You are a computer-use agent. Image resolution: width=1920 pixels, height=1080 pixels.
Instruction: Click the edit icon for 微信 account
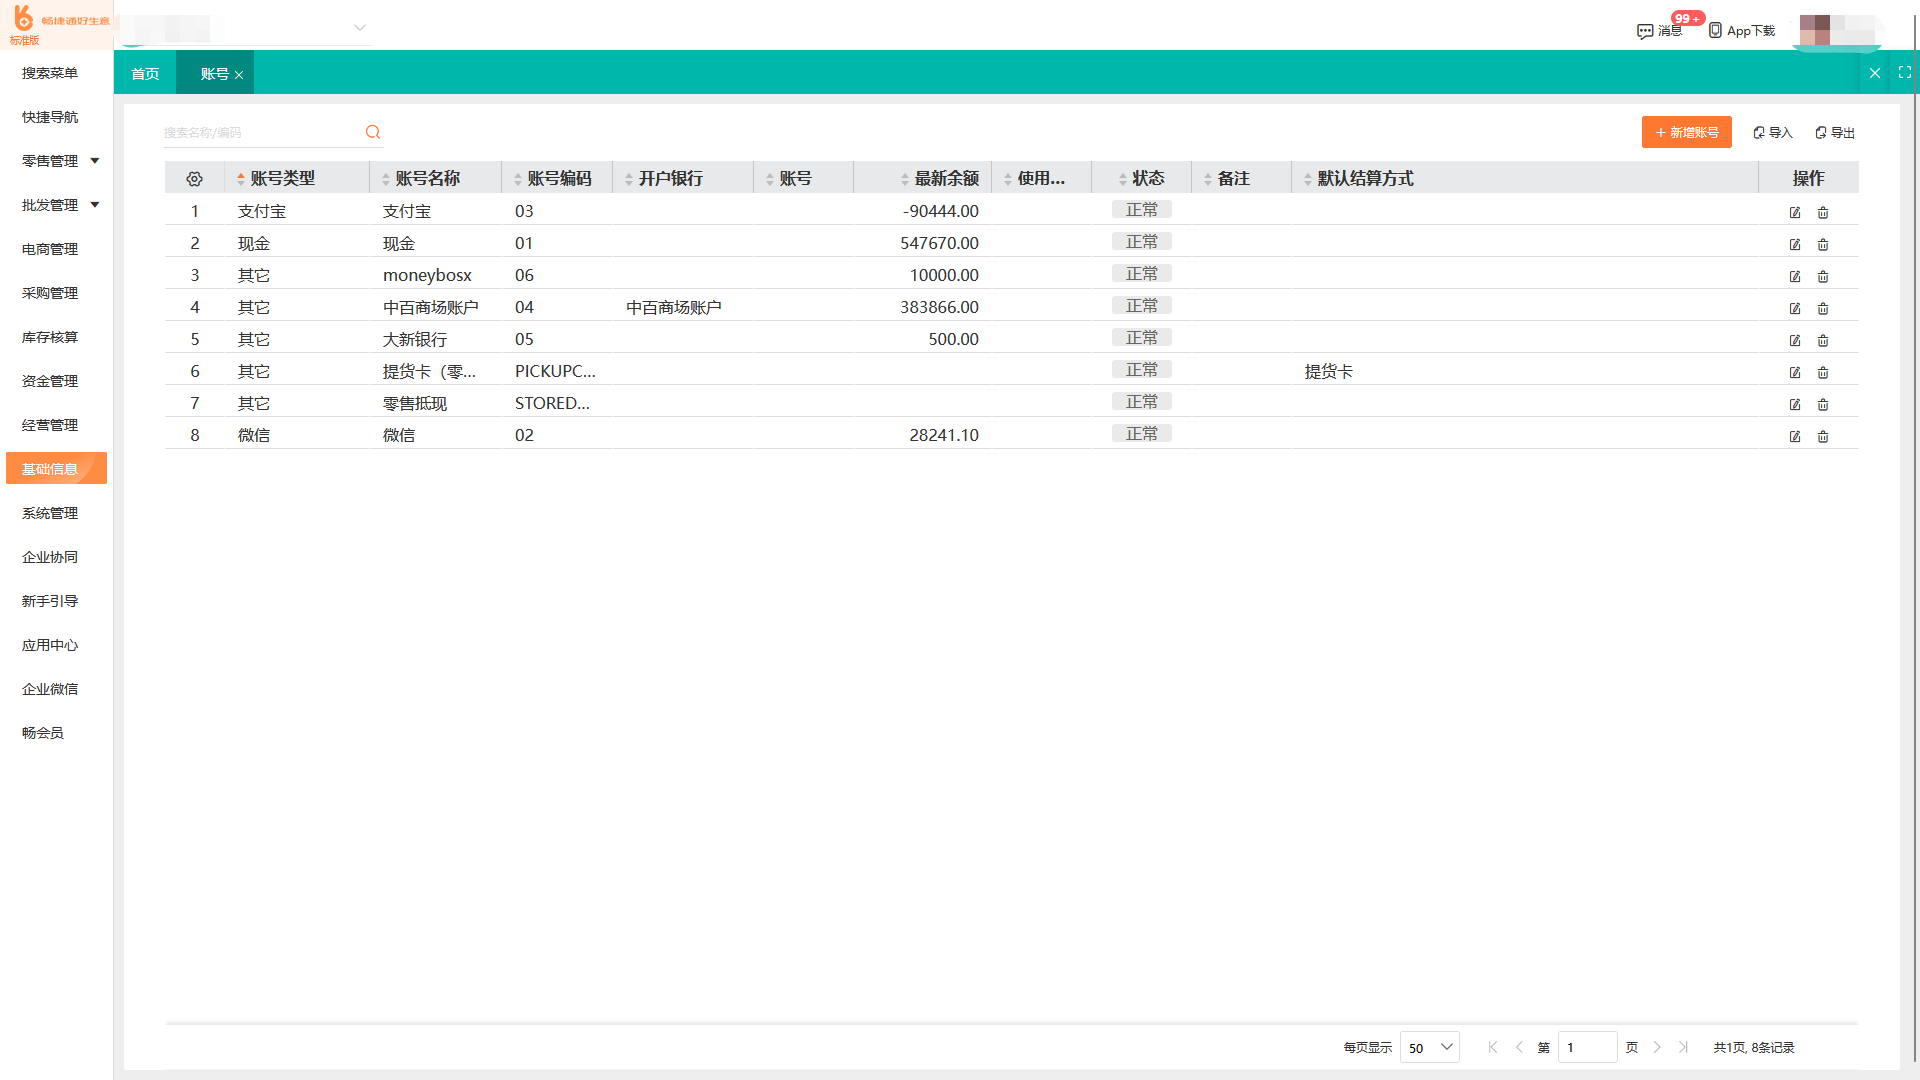[1795, 435]
